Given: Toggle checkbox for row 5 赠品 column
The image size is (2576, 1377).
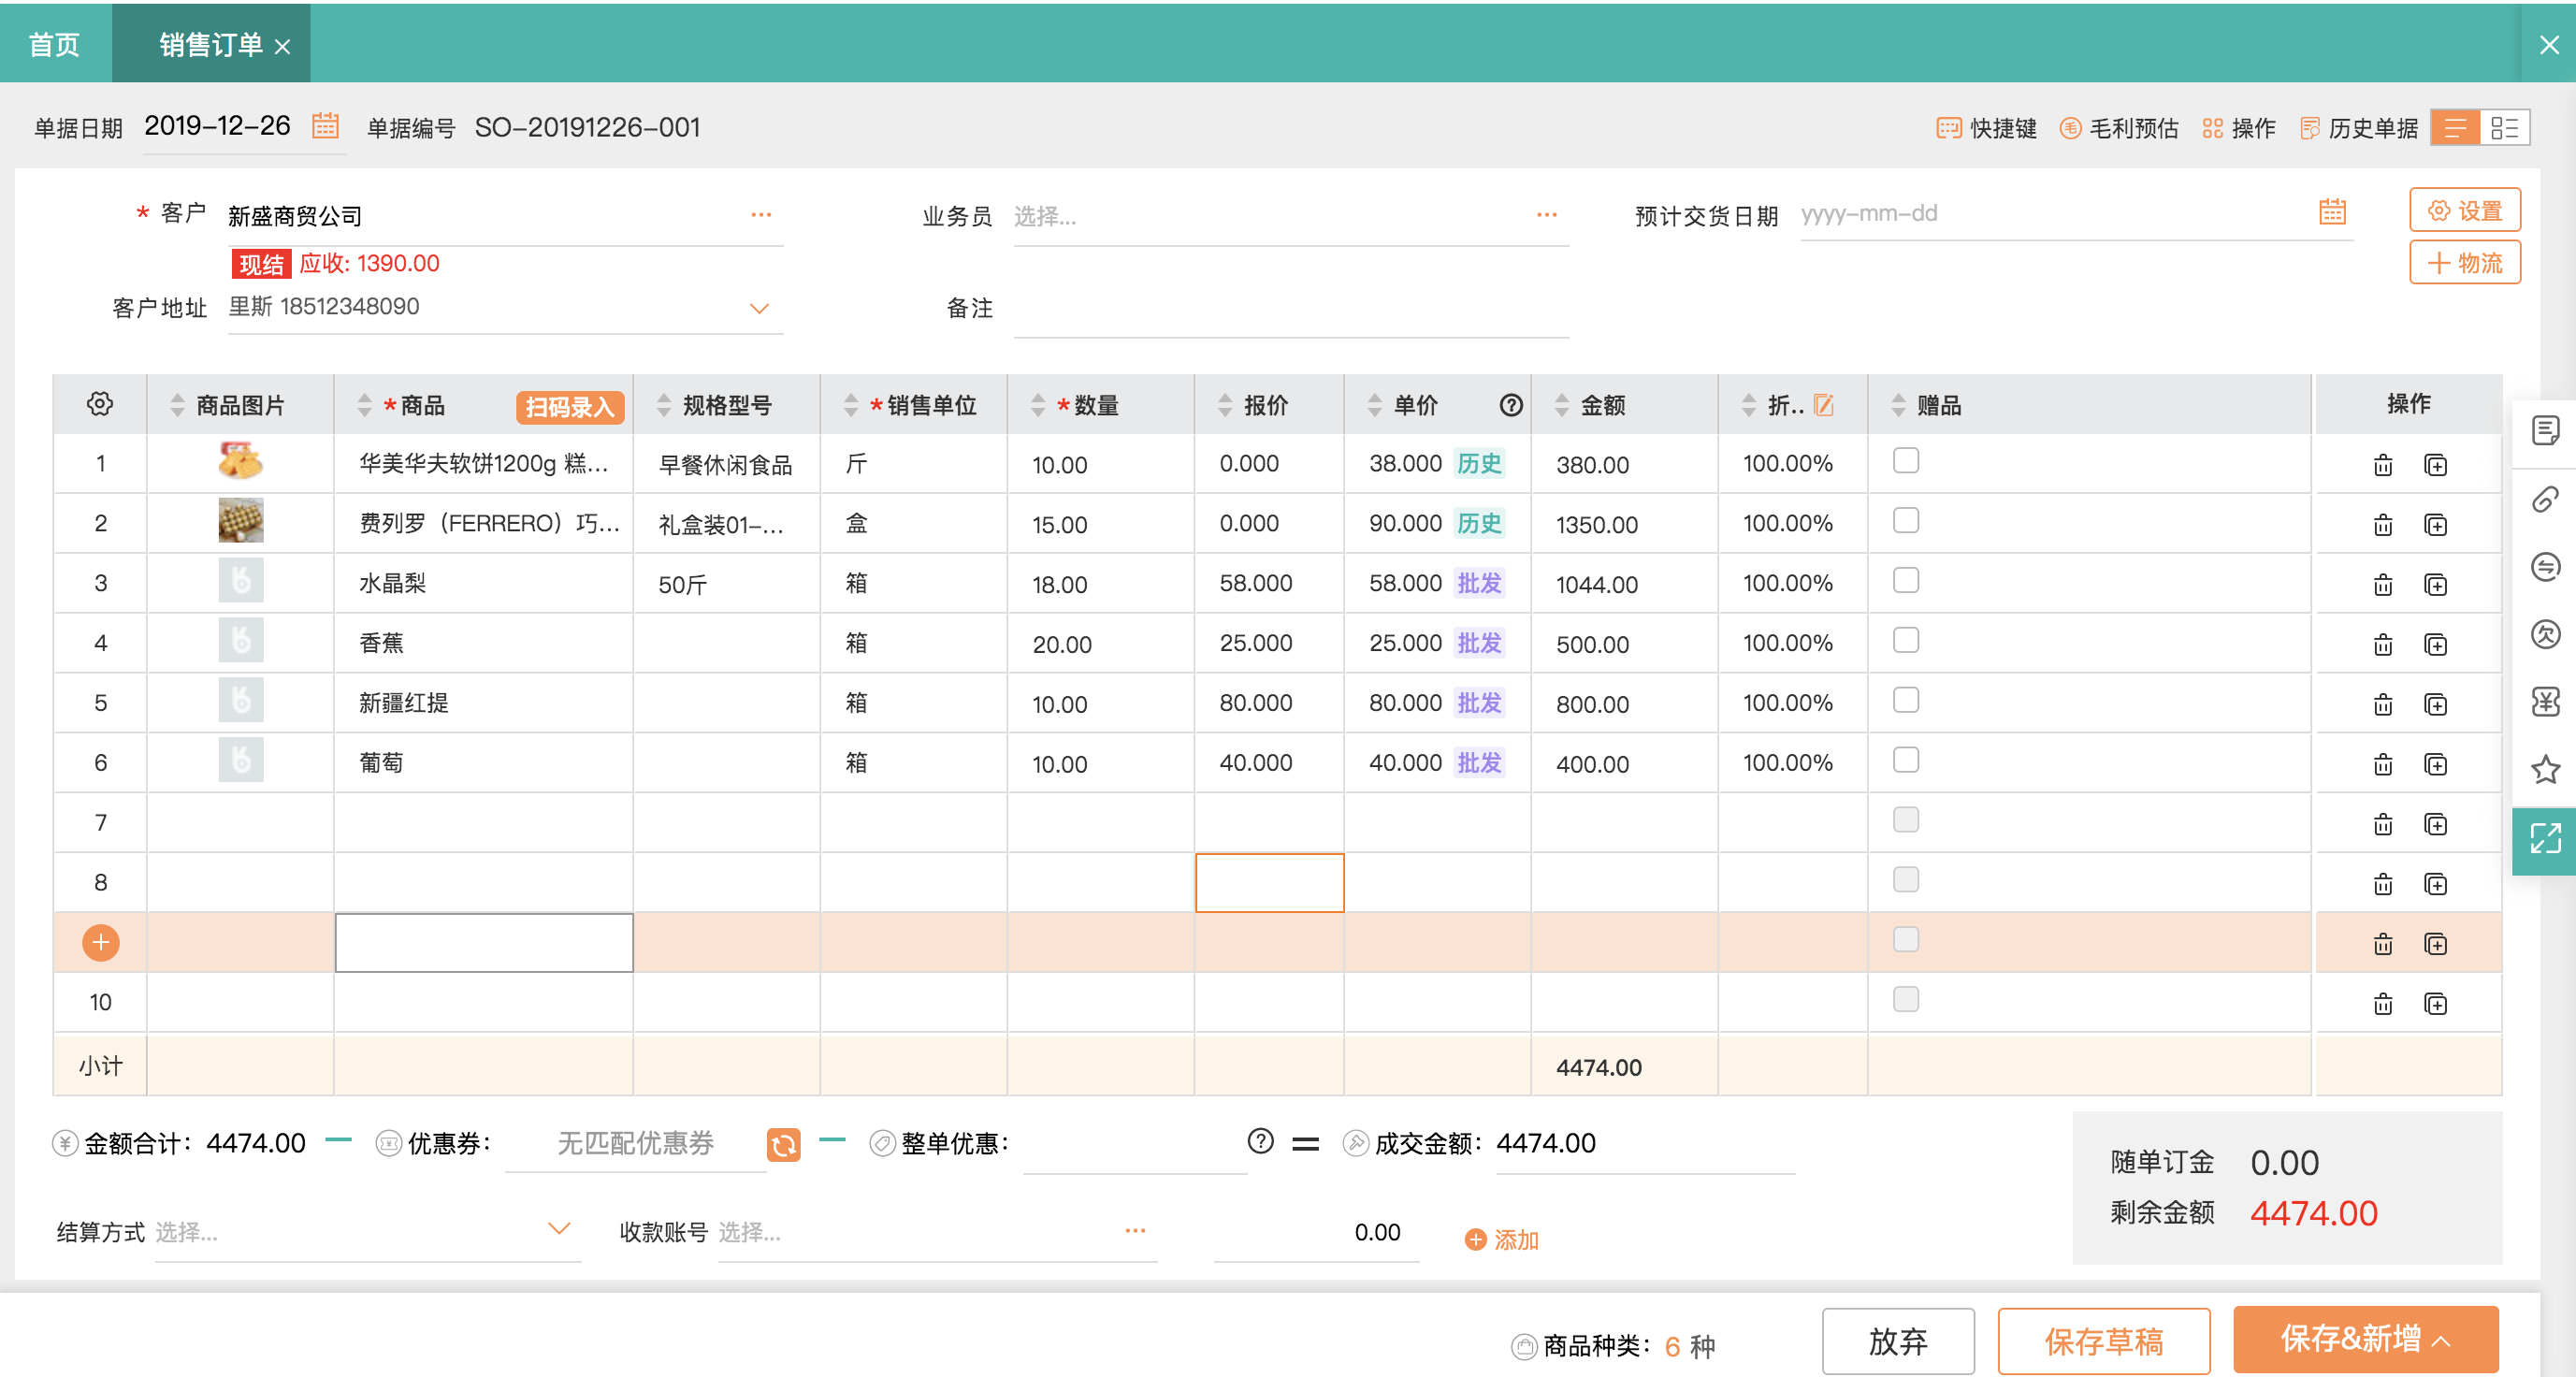Looking at the screenshot, I should (x=1908, y=703).
